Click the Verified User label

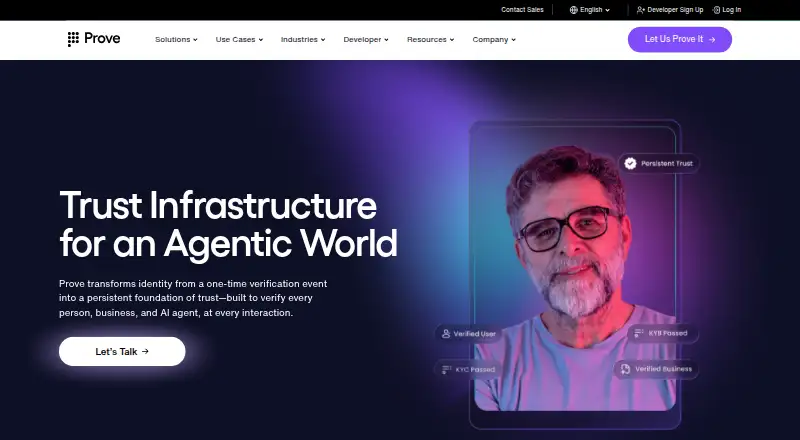coord(474,334)
